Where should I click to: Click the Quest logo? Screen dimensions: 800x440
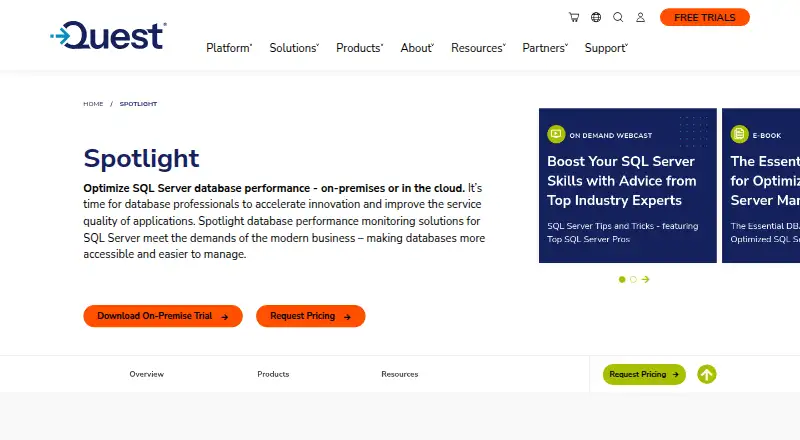(x=108, y=35)
